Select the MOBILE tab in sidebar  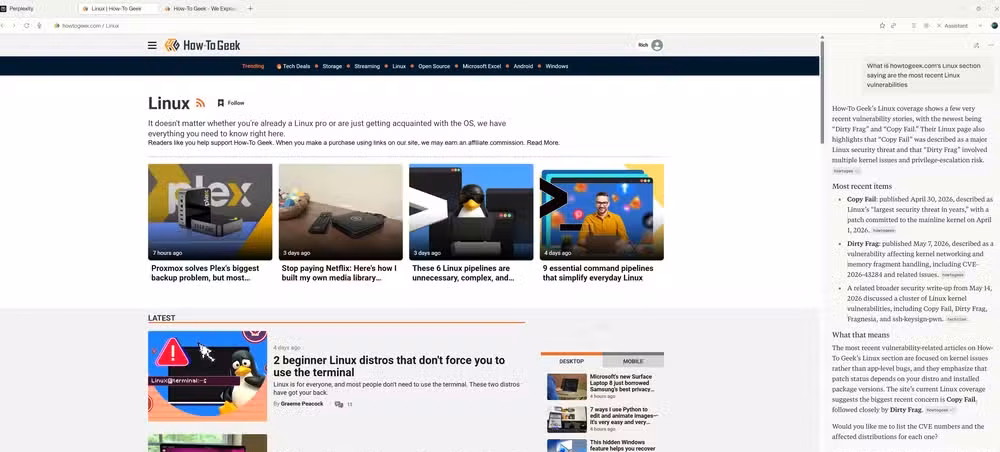pyautogui.click(x=633, y=361)
